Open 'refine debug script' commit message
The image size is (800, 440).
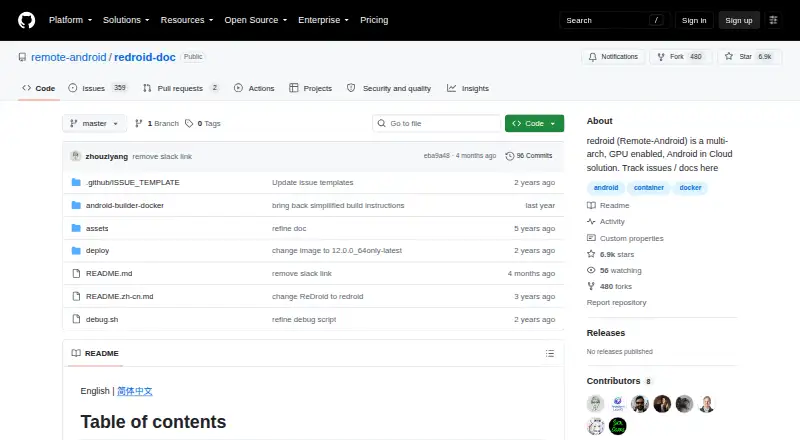(x=304, y=320)
